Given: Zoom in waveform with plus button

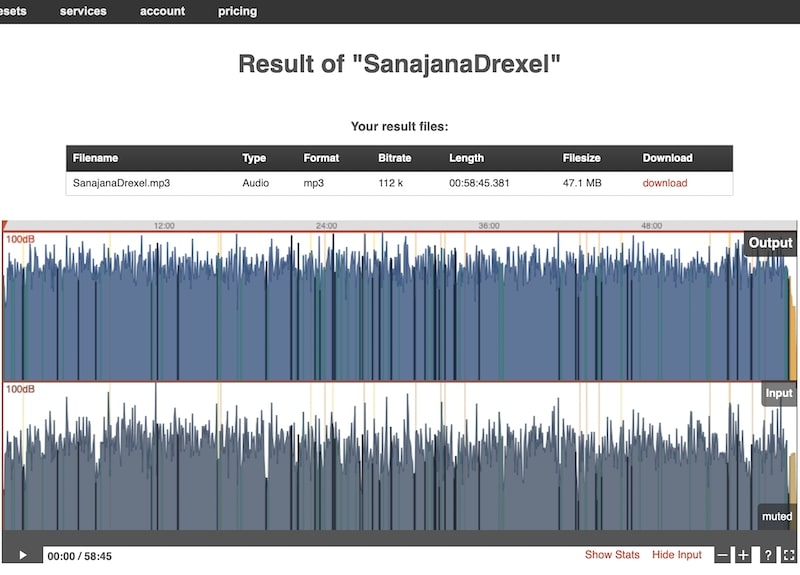Looking at the screenshot, I should [x=743, y=555].
